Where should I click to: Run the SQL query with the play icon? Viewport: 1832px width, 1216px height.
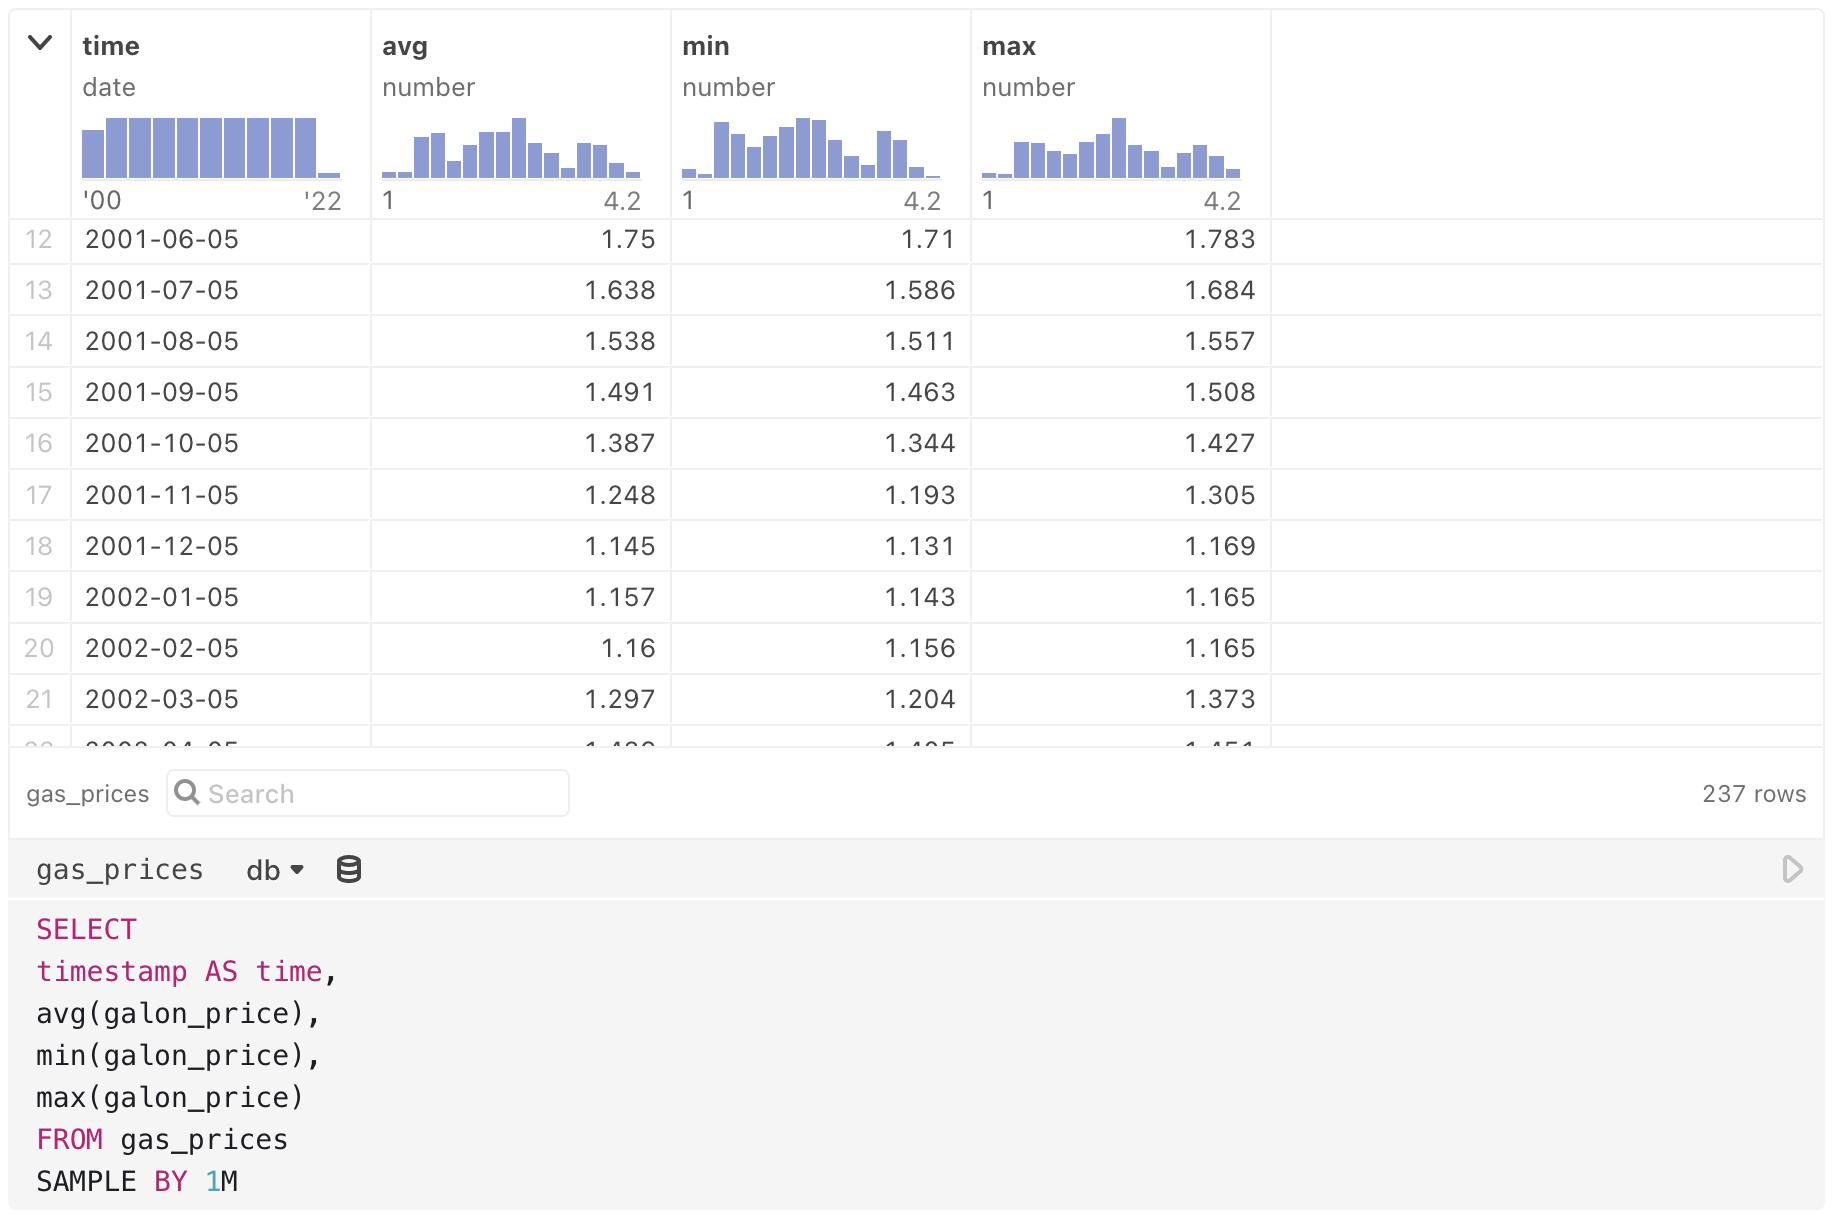click(1791, 869)
